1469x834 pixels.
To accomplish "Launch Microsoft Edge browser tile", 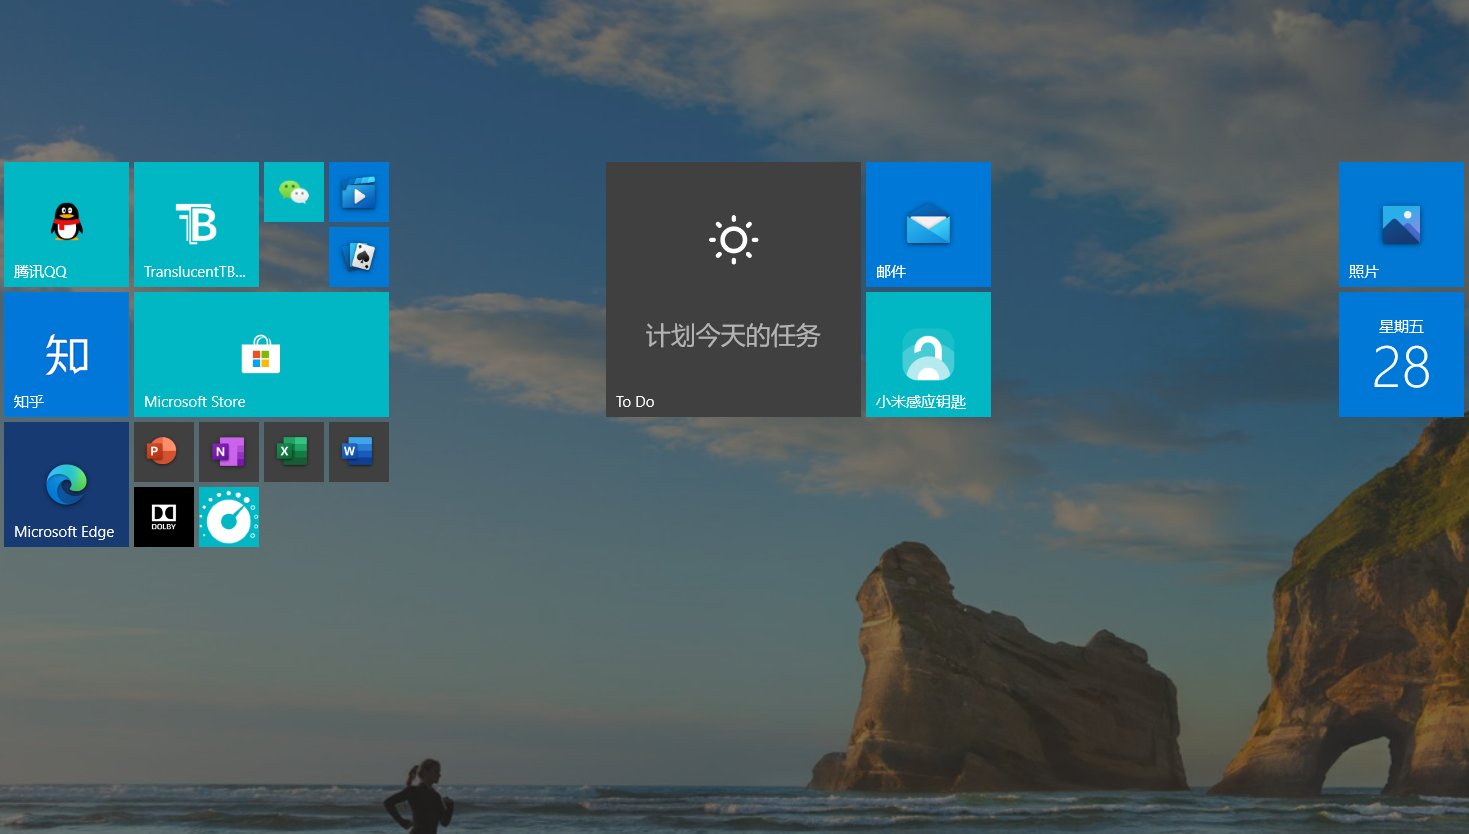I will tap(66, 484).
